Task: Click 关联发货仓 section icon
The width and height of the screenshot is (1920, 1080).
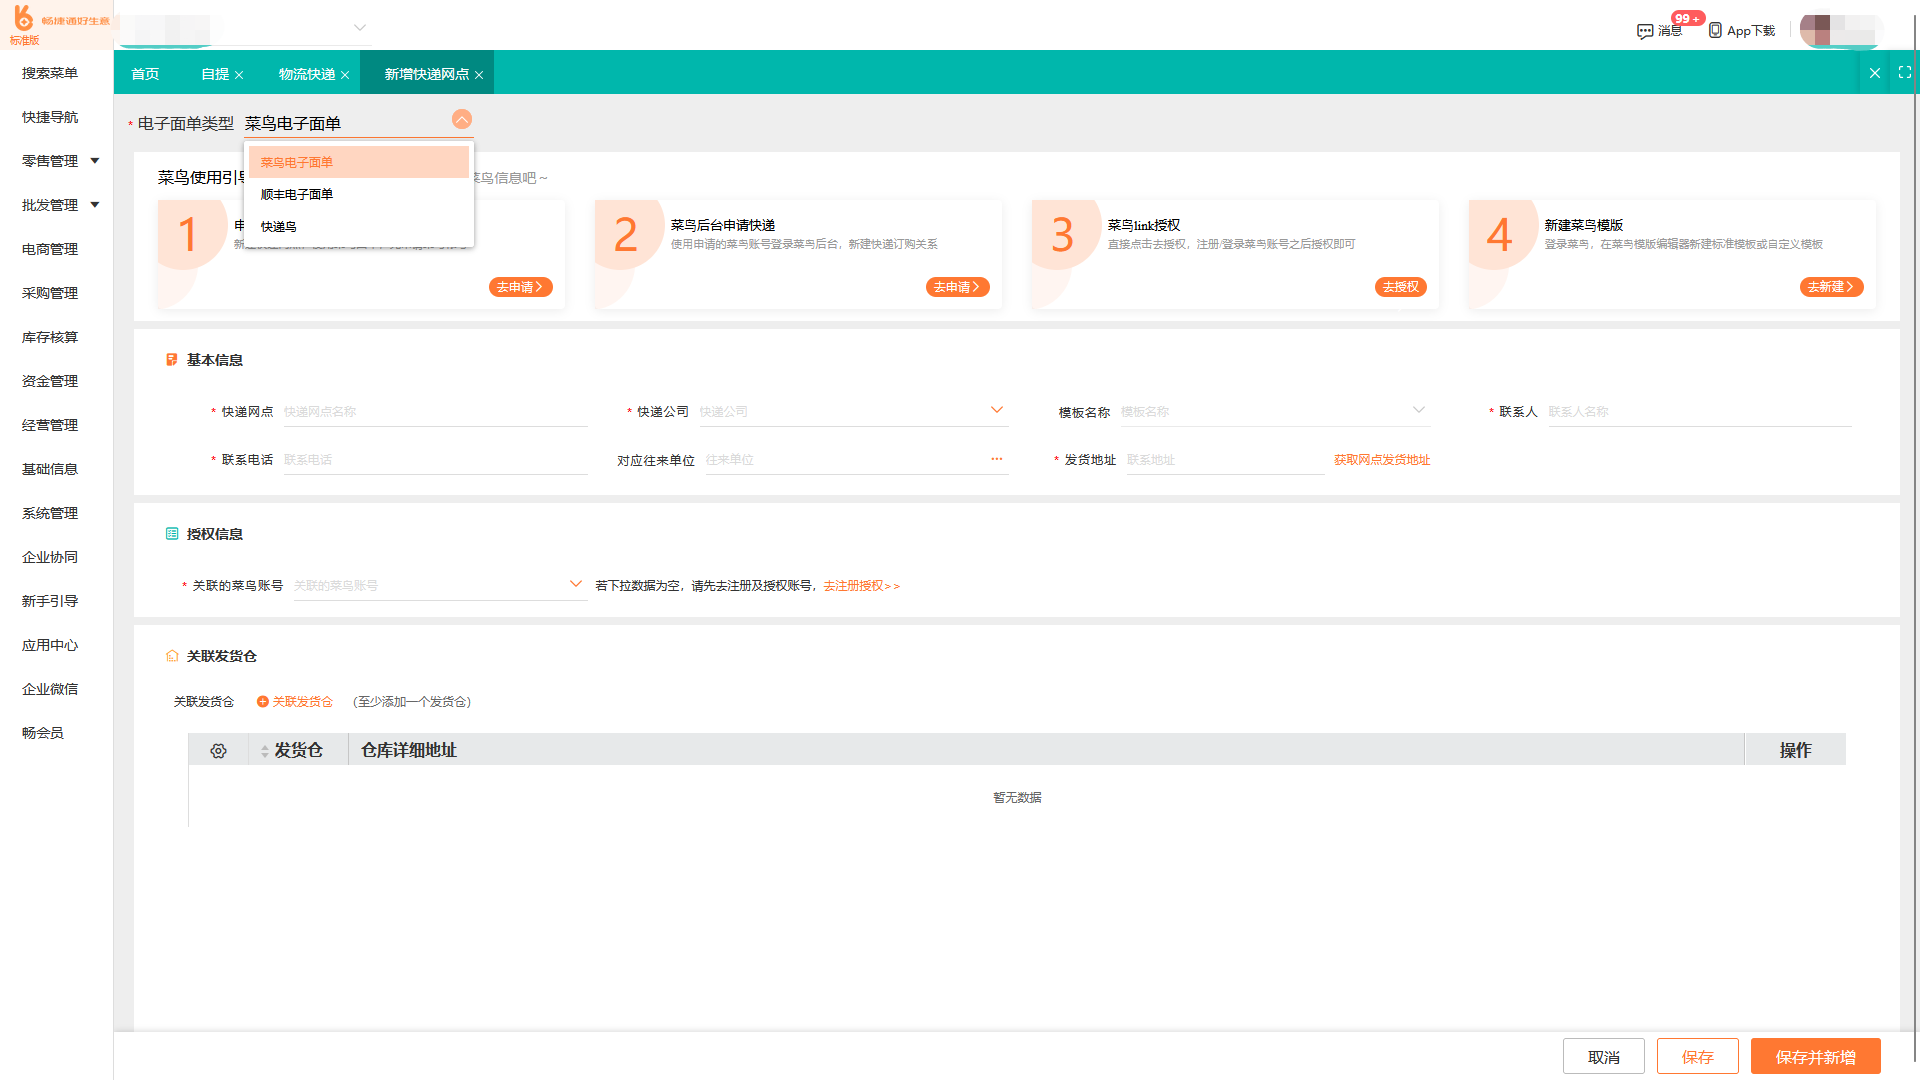Action: coord(169,655)
